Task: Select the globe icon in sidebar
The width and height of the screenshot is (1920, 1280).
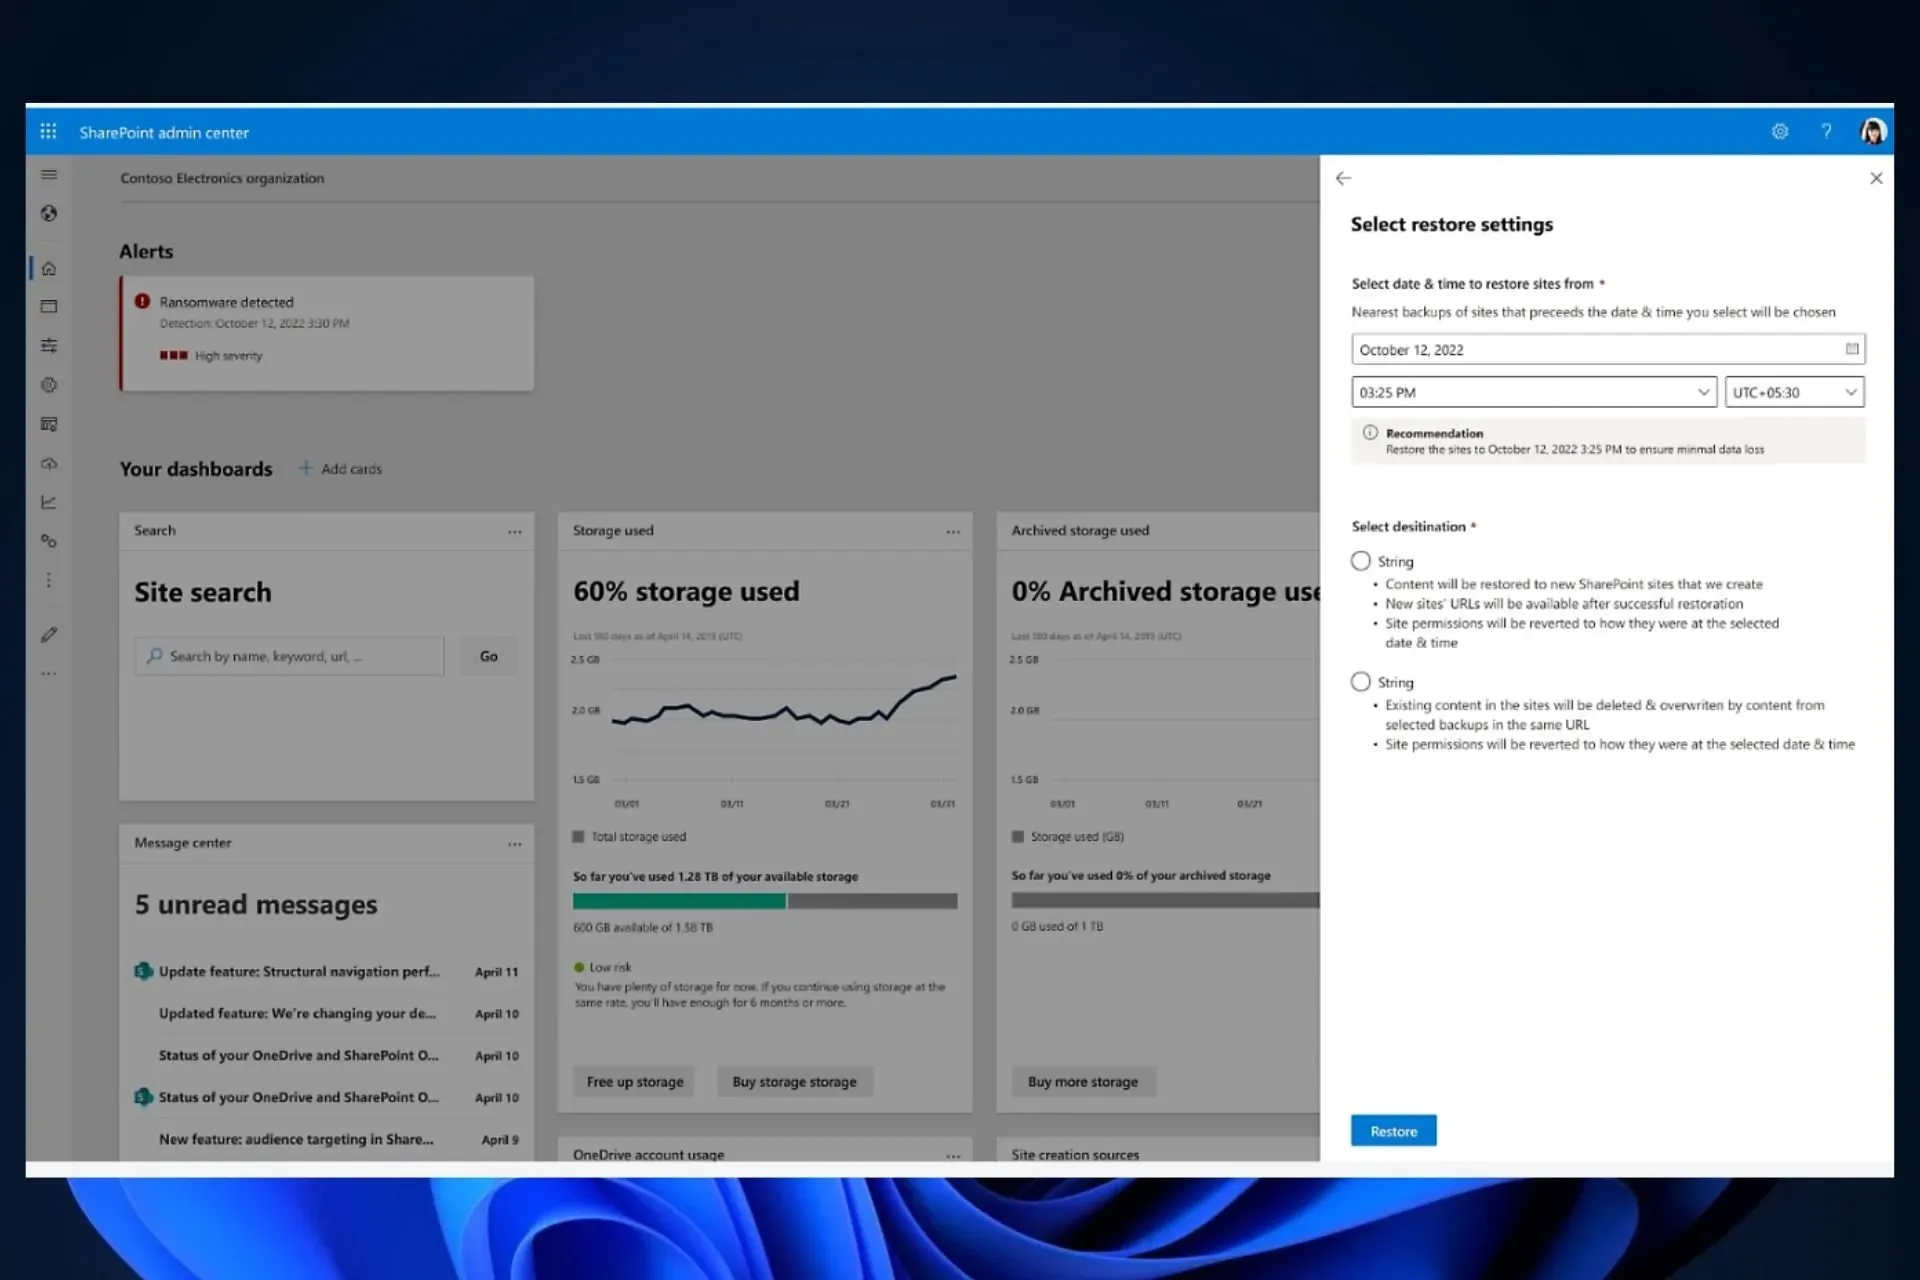Action: click(x=48, y=213)
